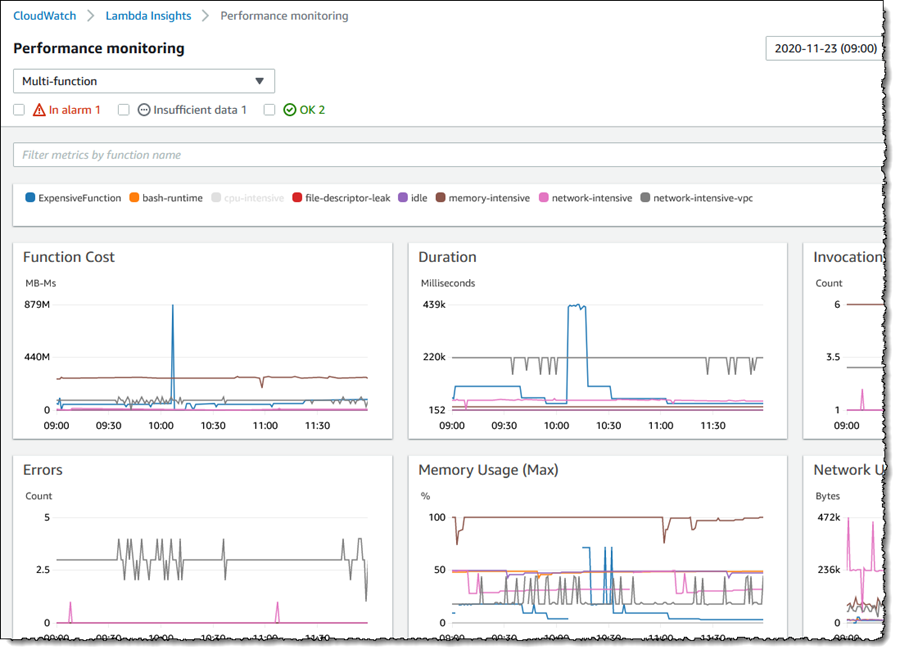
Task: Check the In alarm 1 checkbox
Action: pyautogui.click(x=18, y=110)
